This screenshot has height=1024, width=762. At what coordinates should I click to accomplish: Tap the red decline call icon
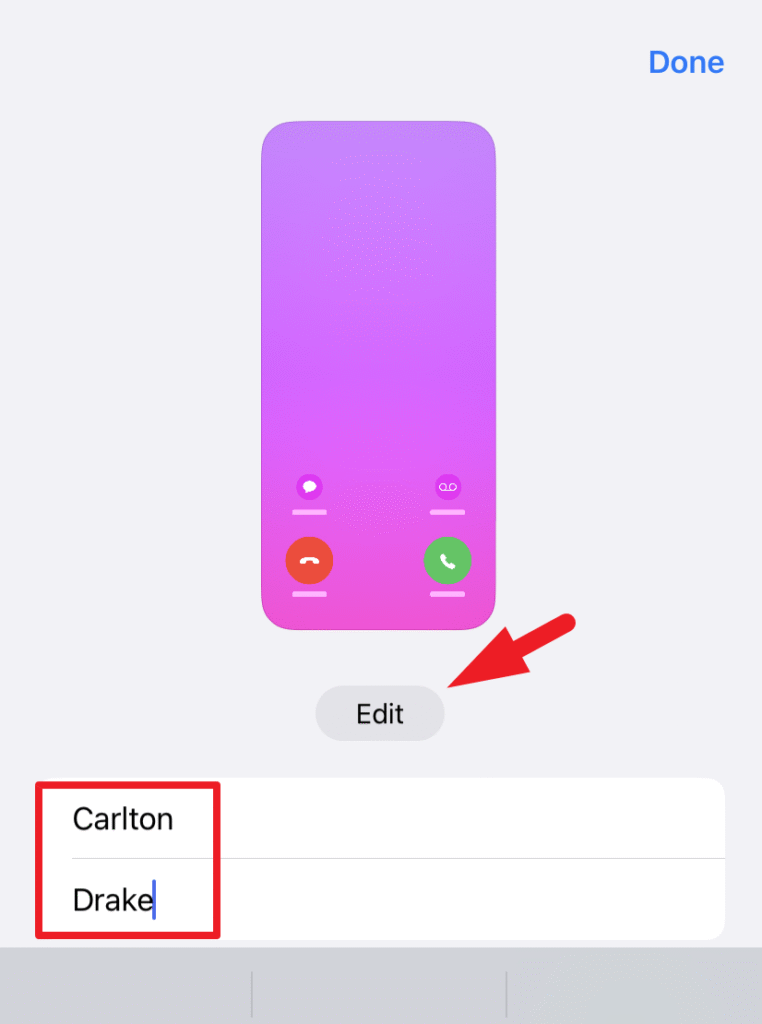pyautogui.click(x=310, y=560)
